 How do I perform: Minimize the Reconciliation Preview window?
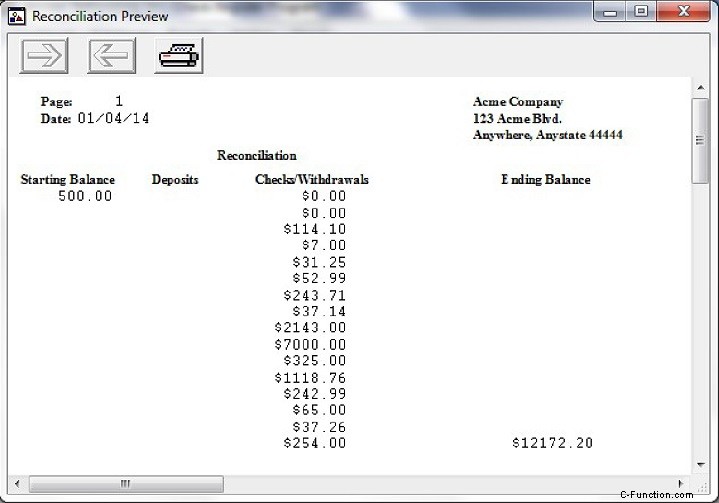point(612,12)
